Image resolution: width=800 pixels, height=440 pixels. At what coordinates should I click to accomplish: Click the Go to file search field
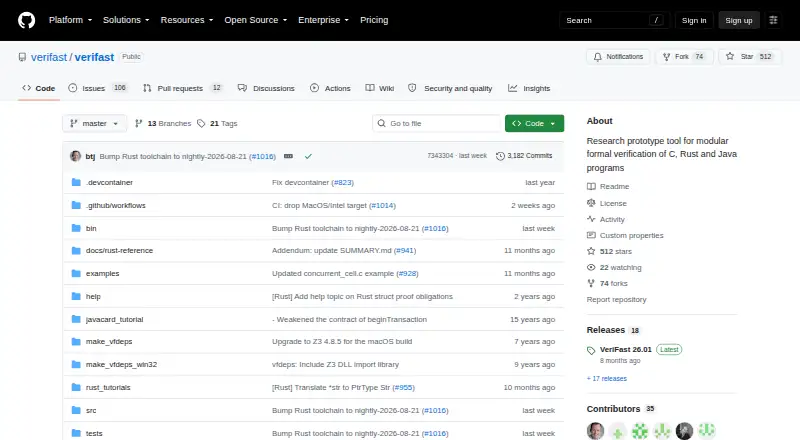coord(437,124)
